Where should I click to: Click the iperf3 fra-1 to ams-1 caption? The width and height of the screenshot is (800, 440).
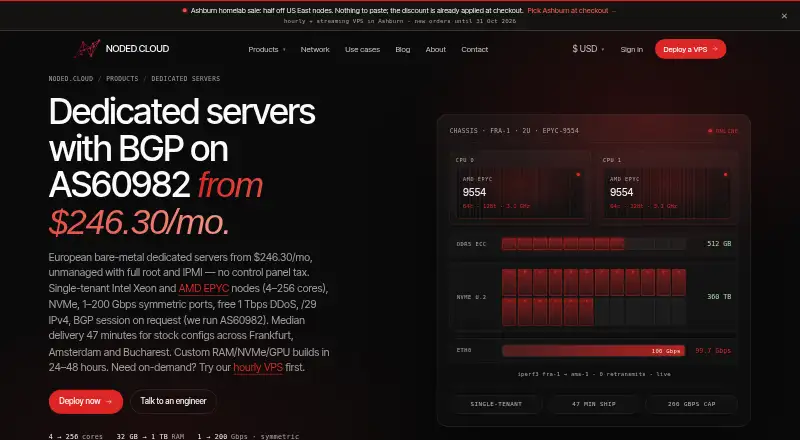(594, 374)
